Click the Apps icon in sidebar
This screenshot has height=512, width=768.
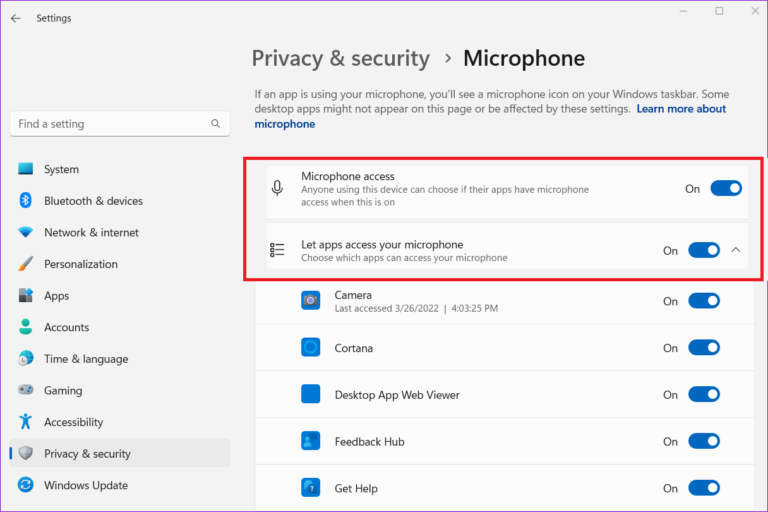(25, 295)
